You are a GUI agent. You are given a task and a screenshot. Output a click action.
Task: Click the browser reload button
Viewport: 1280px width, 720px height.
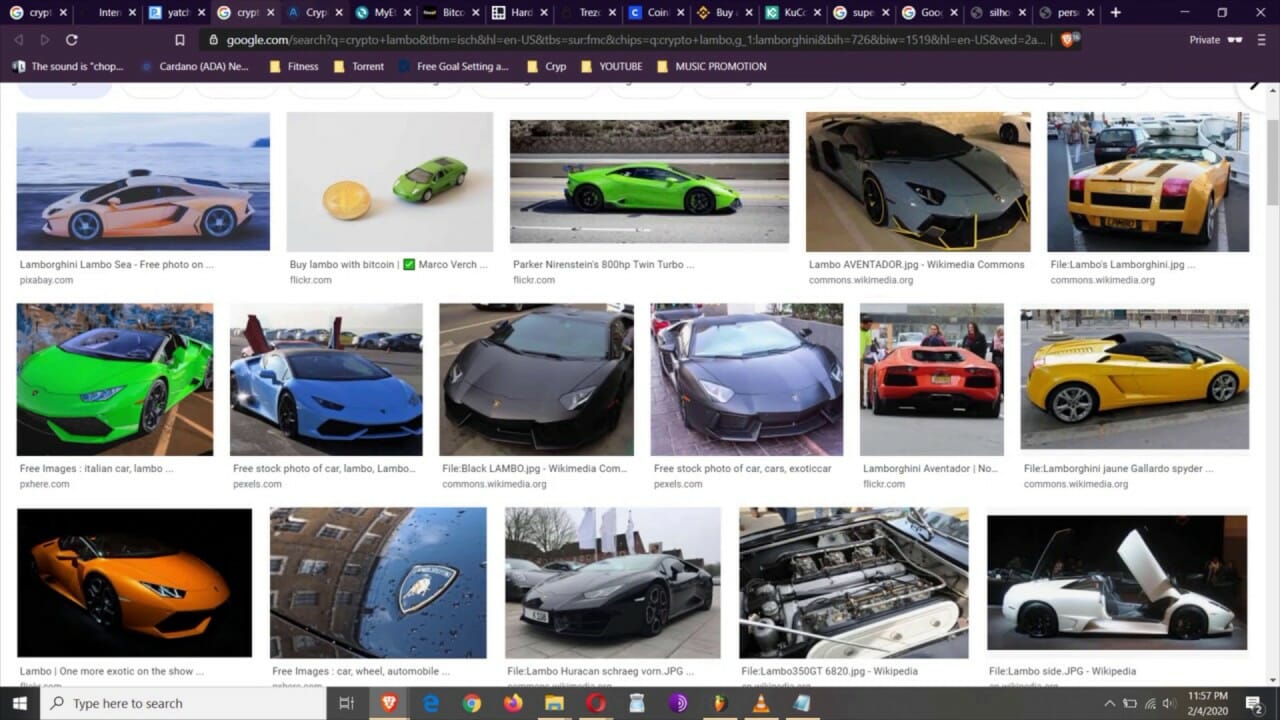point(71,40)
